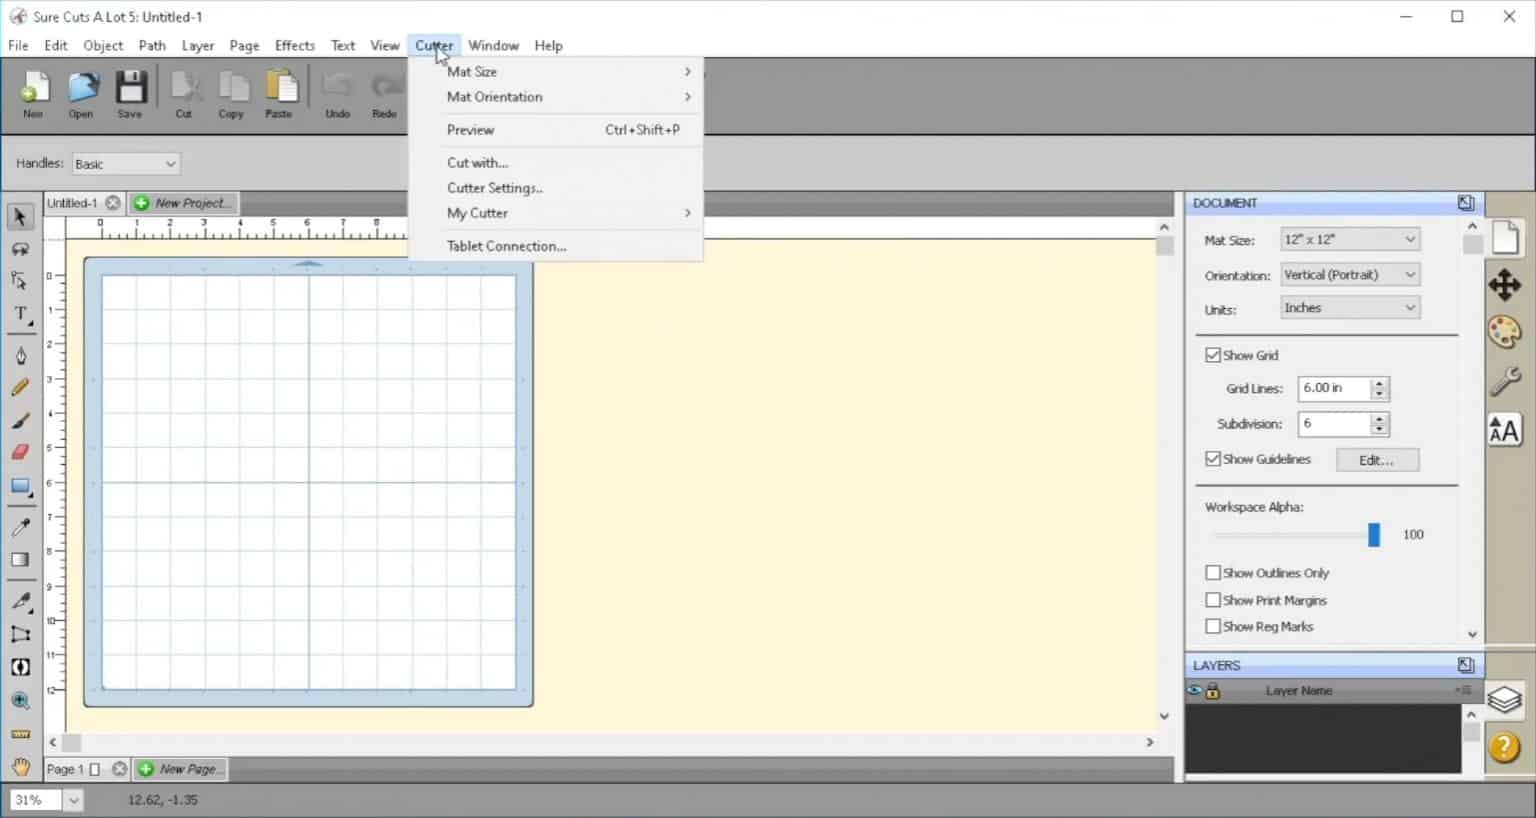1536x818 pixels.
Task: Start a New Project from the tab bar
Action: [183, 202]
